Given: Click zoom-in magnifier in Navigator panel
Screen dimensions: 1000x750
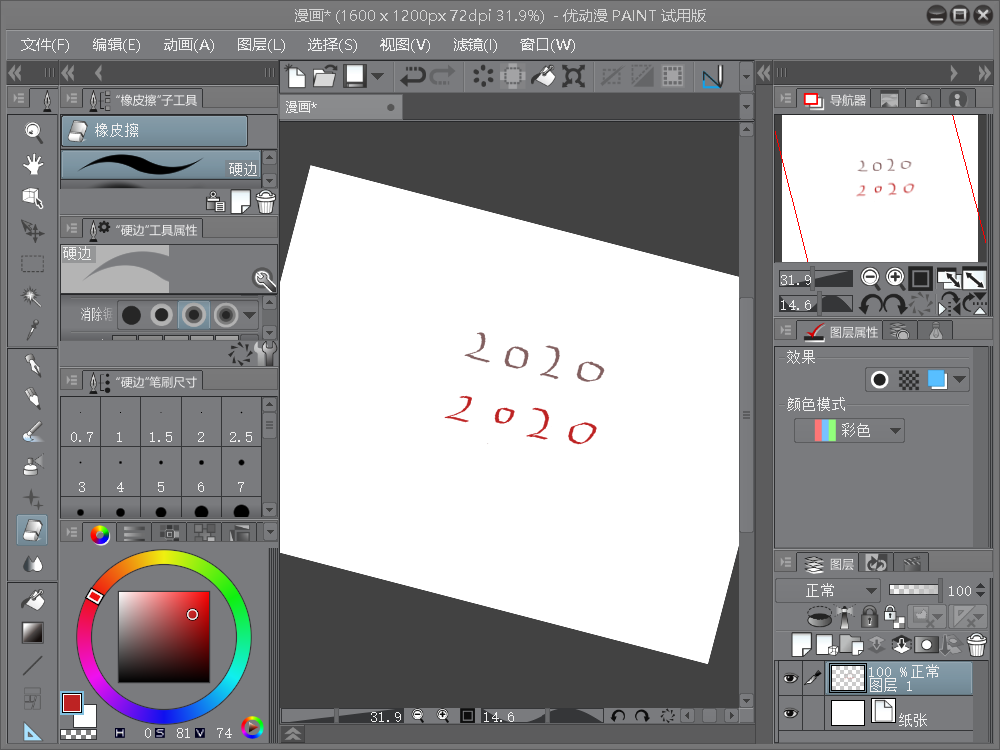Looking at the screenshot, I should click(x=895, y=278).
